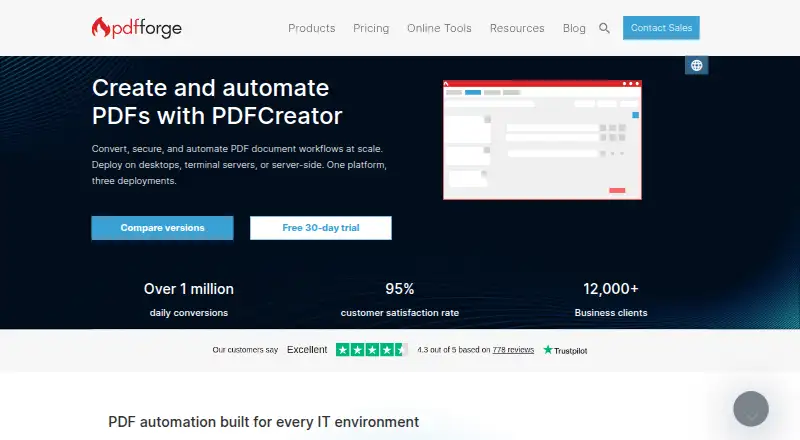Screen dimensions: 800x440
Task: Go to the Blog page
Action: click(x=574, y=28)
